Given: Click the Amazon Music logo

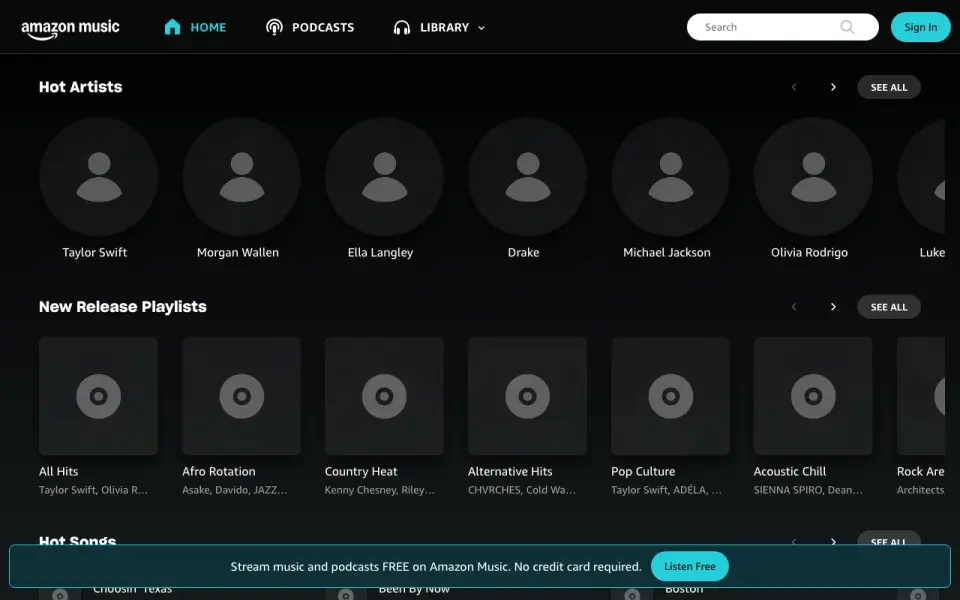Looking at the screenshot, I should click(70, 28).
